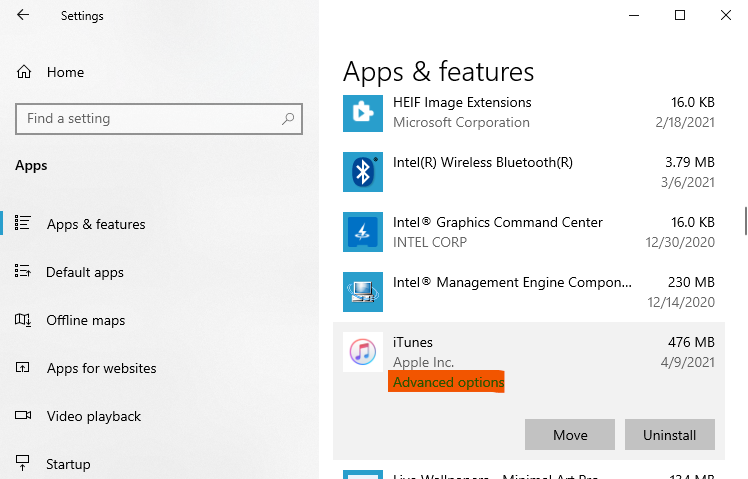Click the Apps for websites icon

pyautogui.click(x=22, y=367)
